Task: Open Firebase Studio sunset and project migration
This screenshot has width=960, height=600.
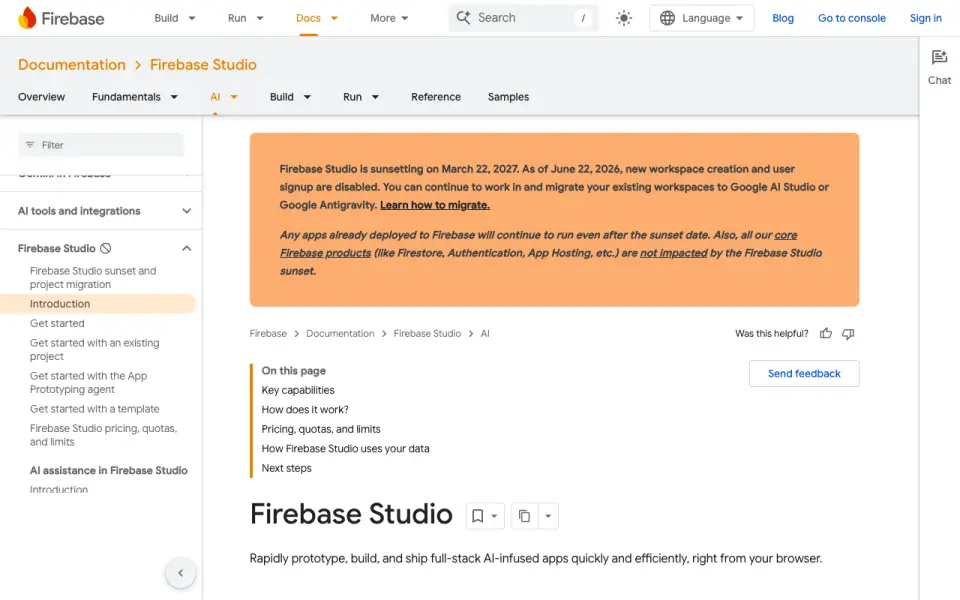Action: click(x=93, y=277)
